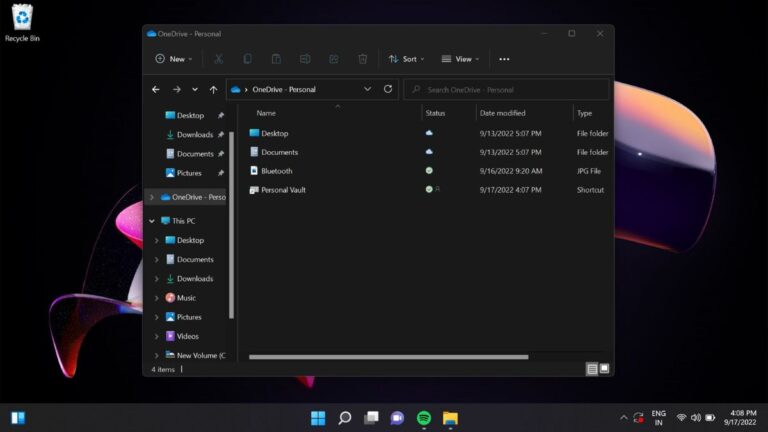Select pinned Desktop in Quick access
Viewport: 768px width, 432px height.
[191, 116]
